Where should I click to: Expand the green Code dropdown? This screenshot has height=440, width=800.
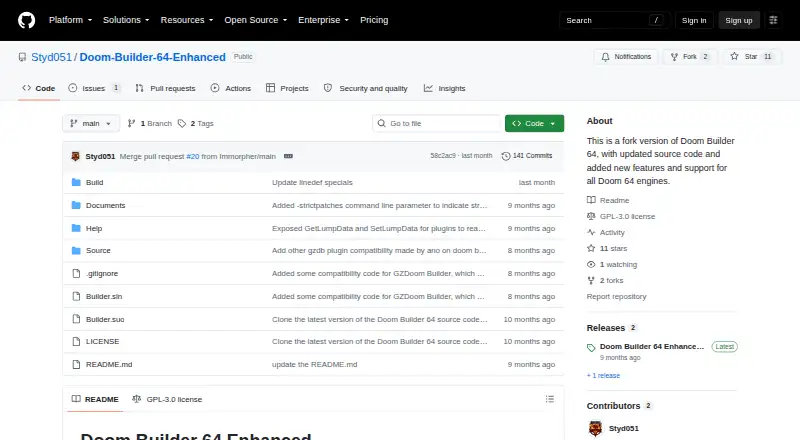(x=534, y=124)
